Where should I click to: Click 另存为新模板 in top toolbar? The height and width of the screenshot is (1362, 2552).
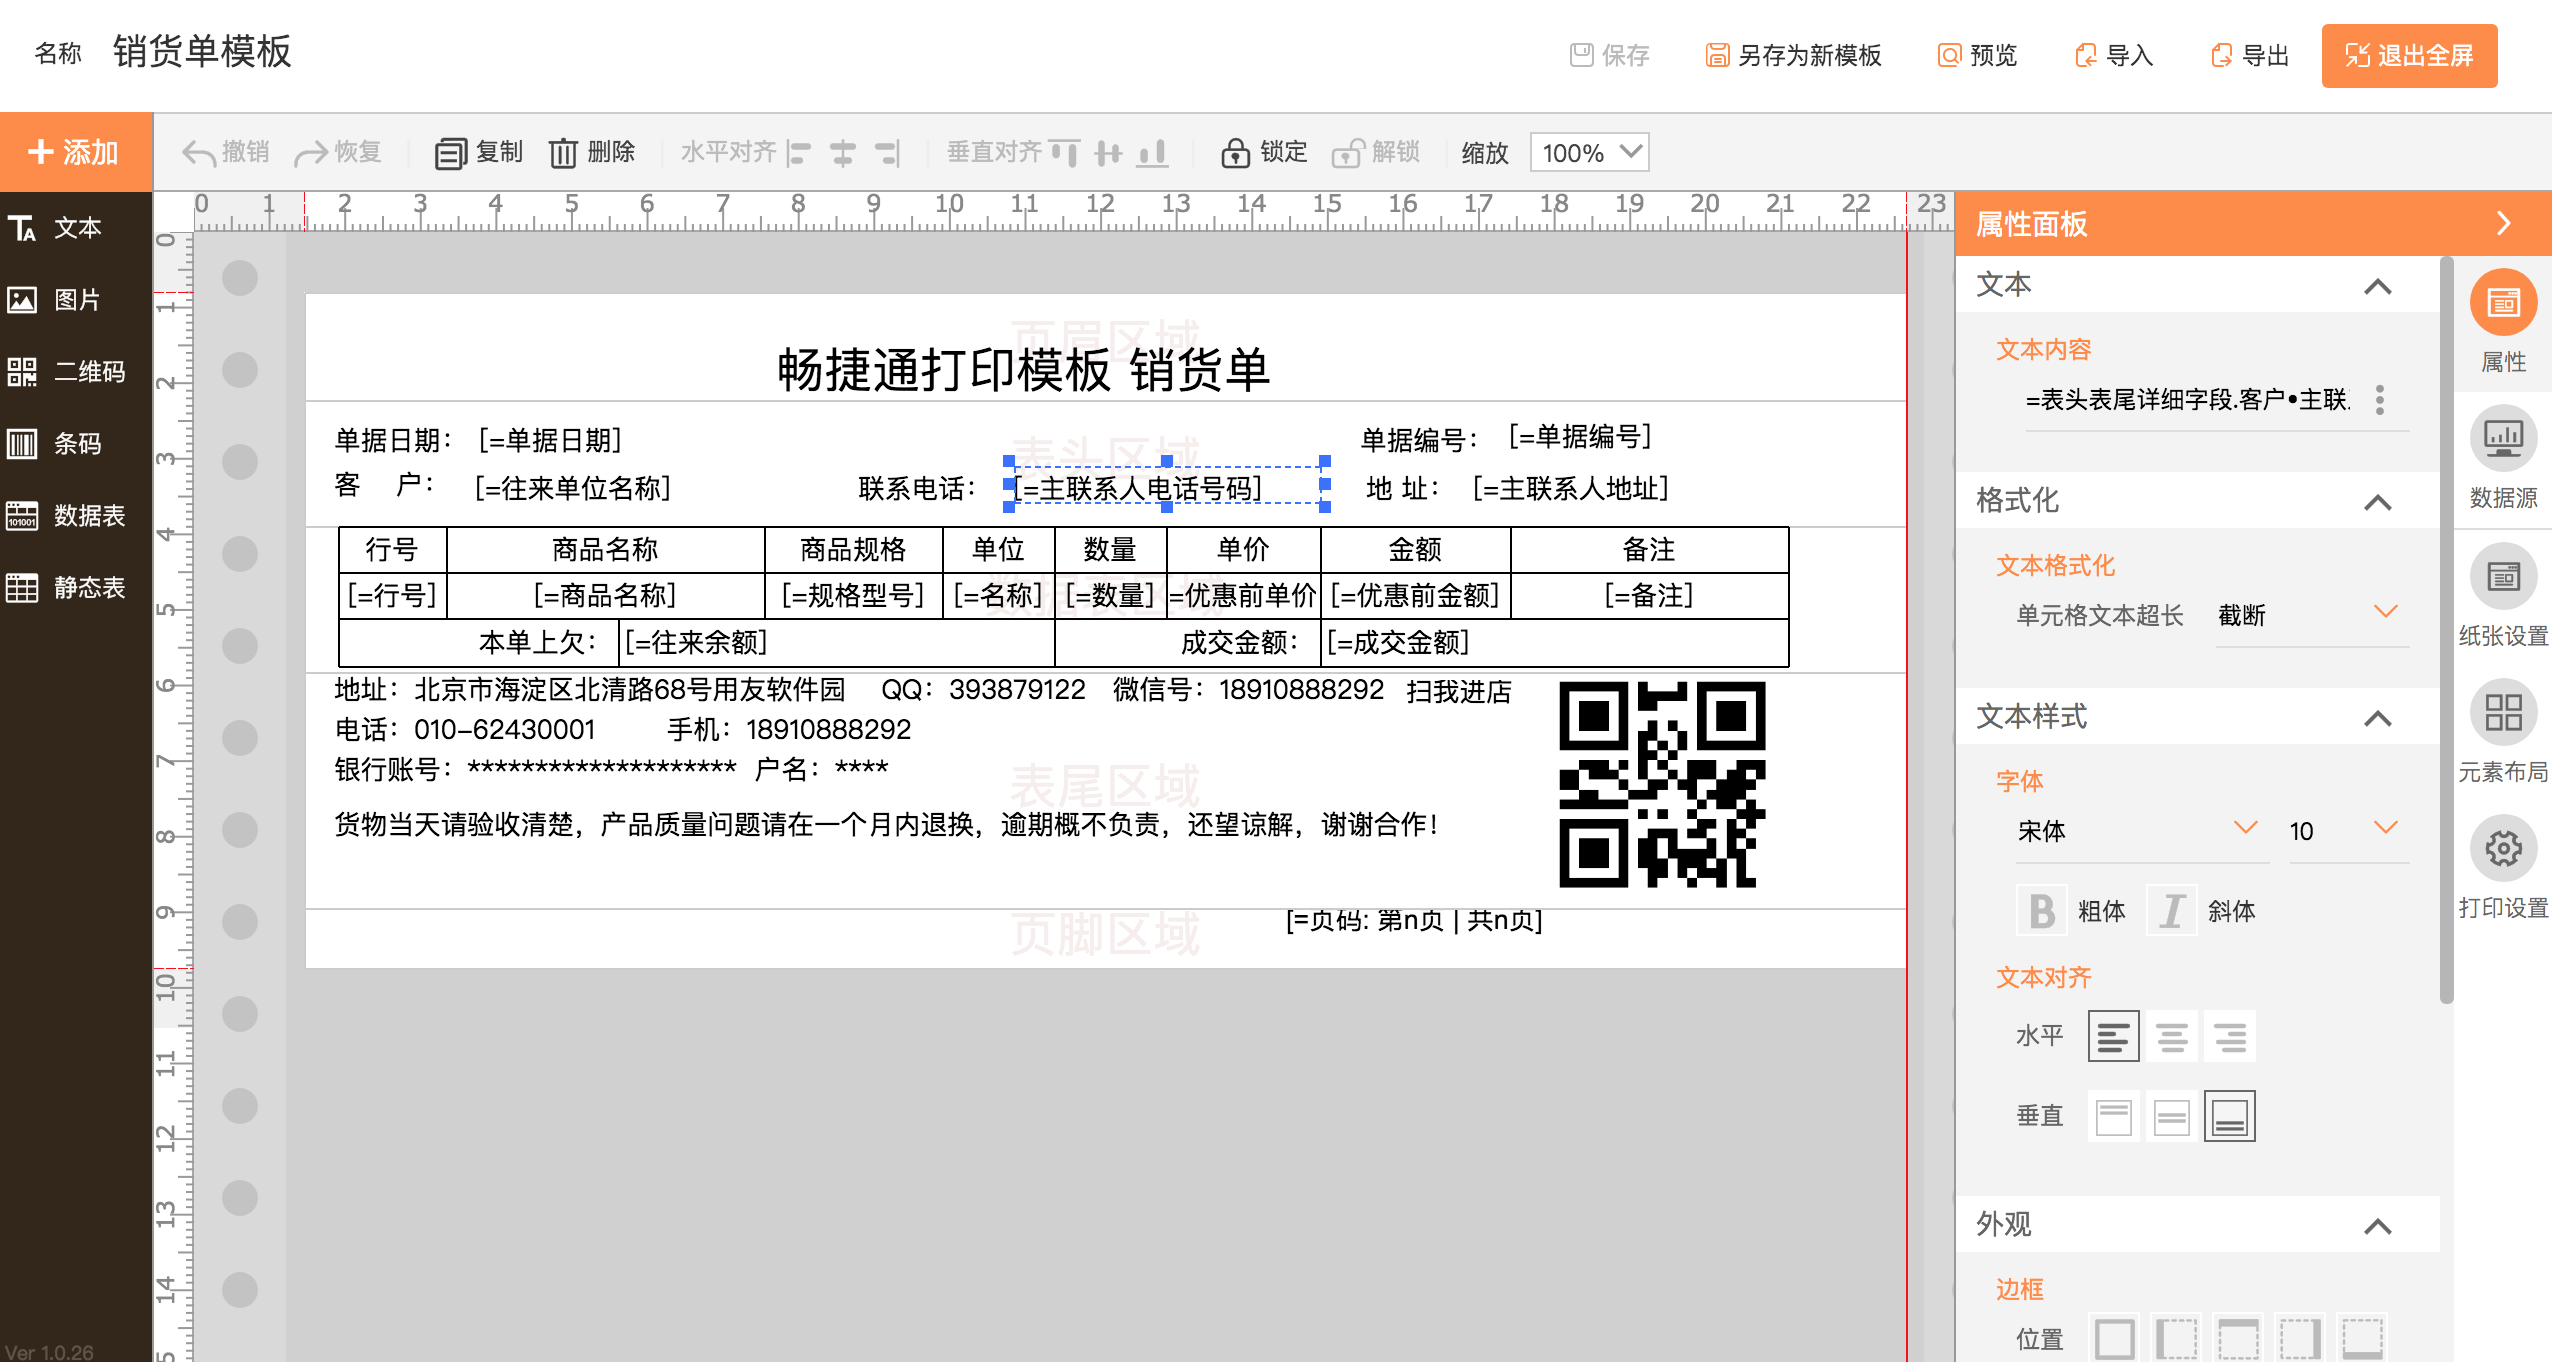(x=1796, y=52)
